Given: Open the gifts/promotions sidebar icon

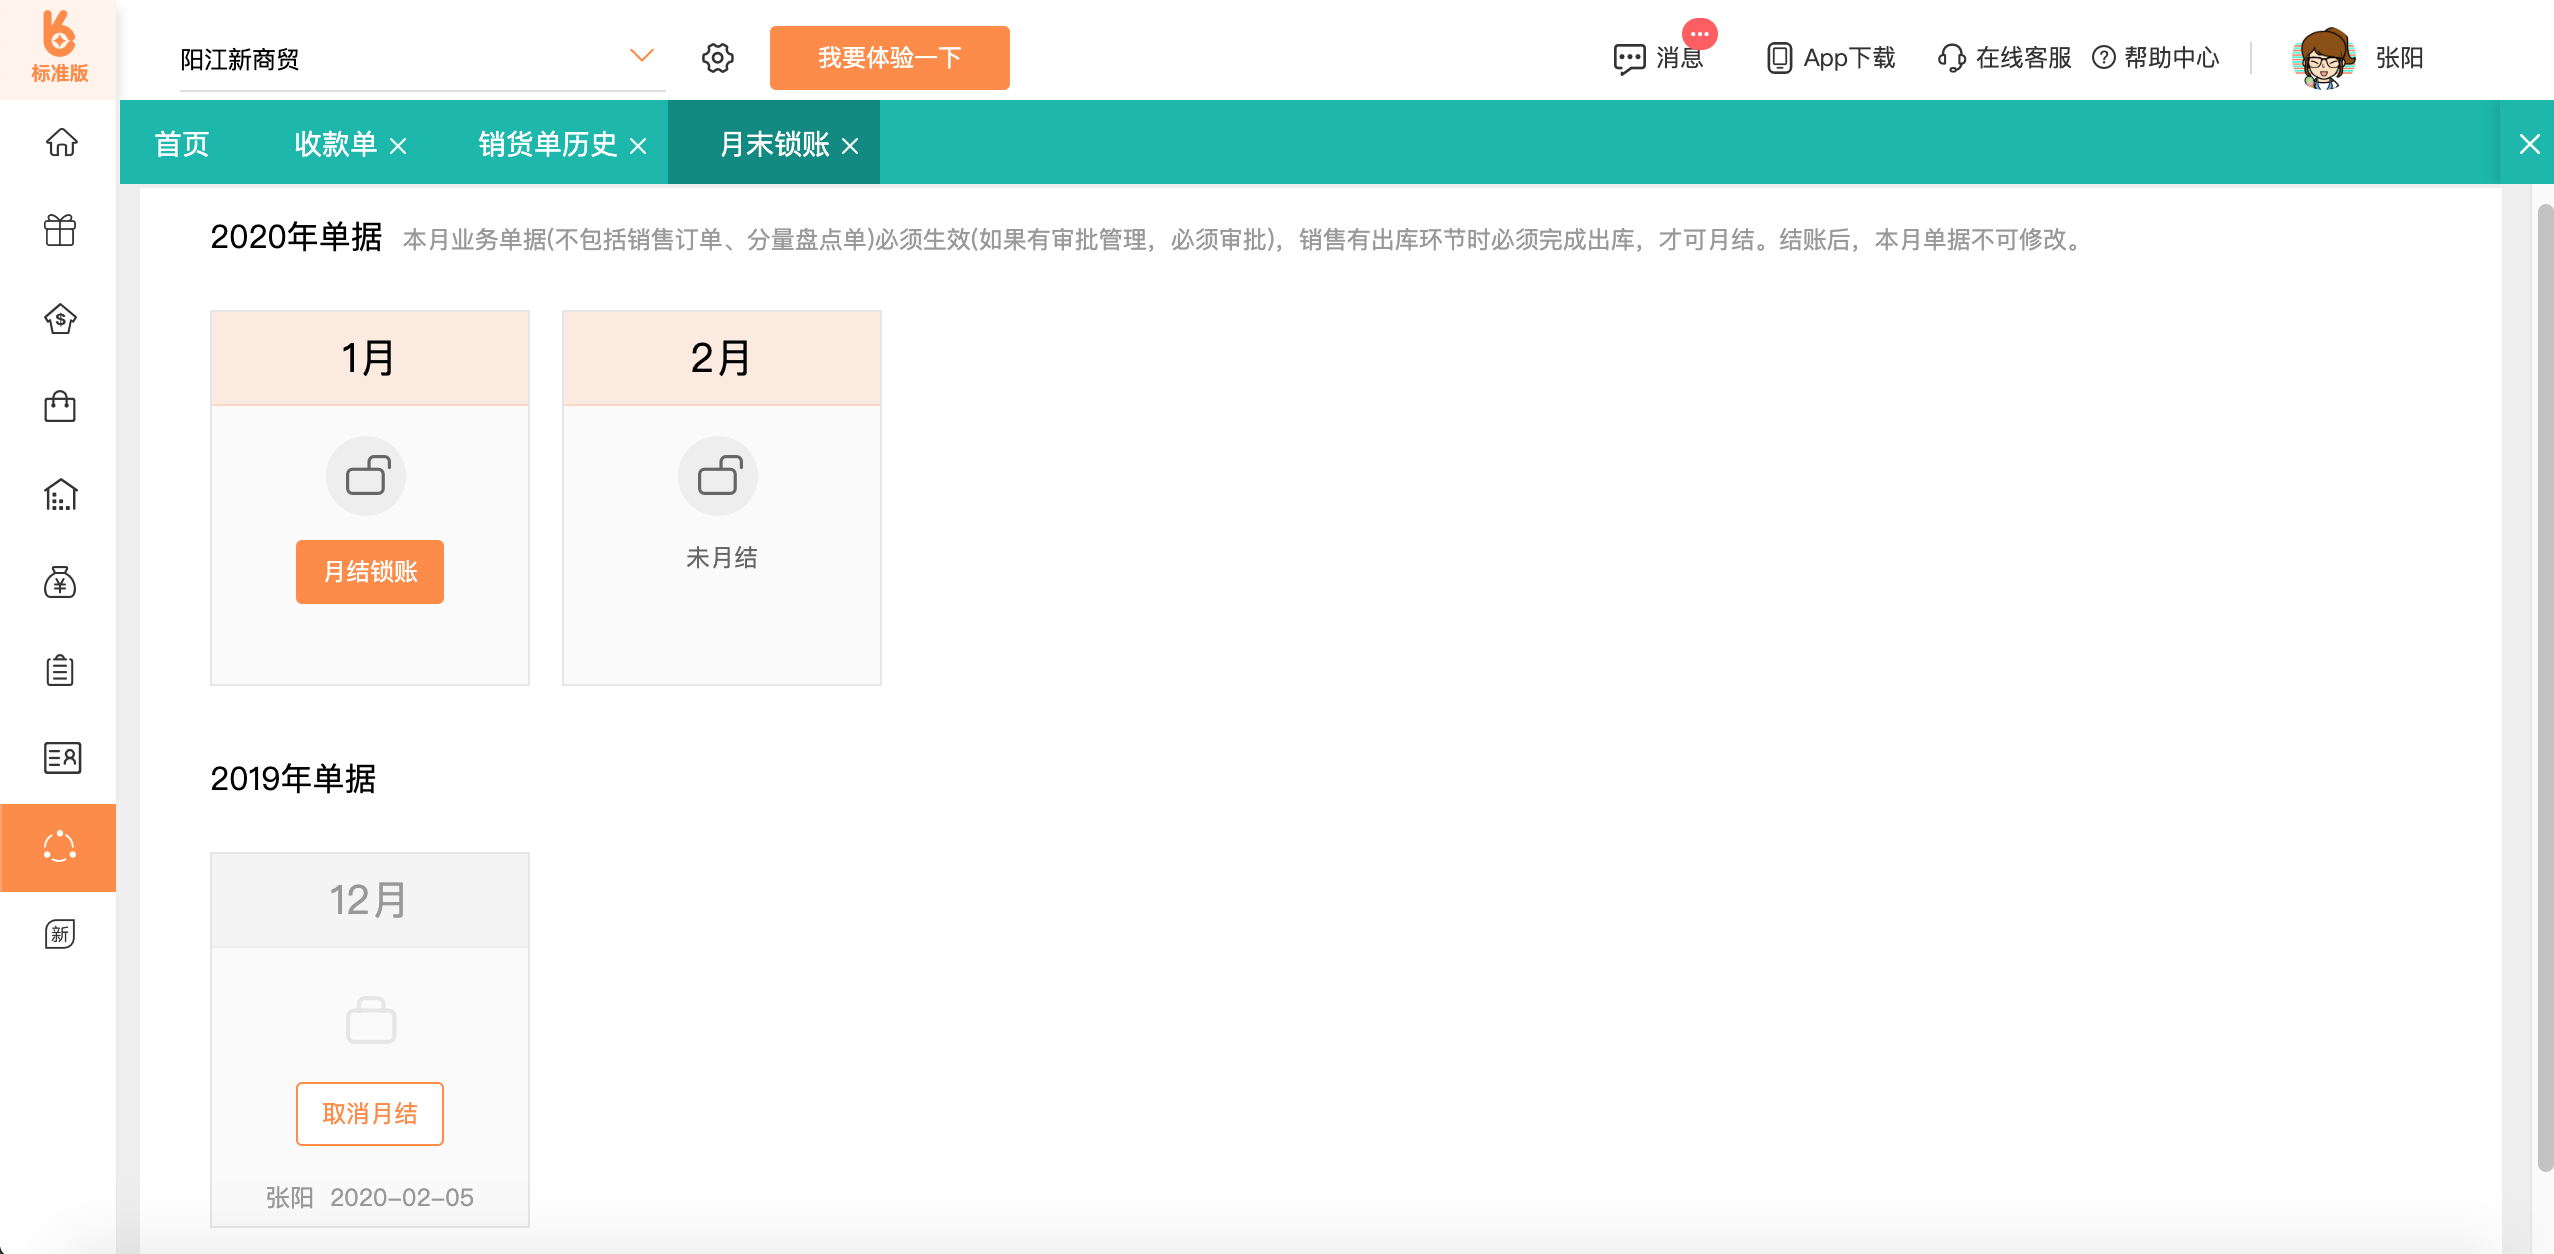Looking at the screenshot, I should click(x=60, y=230).
